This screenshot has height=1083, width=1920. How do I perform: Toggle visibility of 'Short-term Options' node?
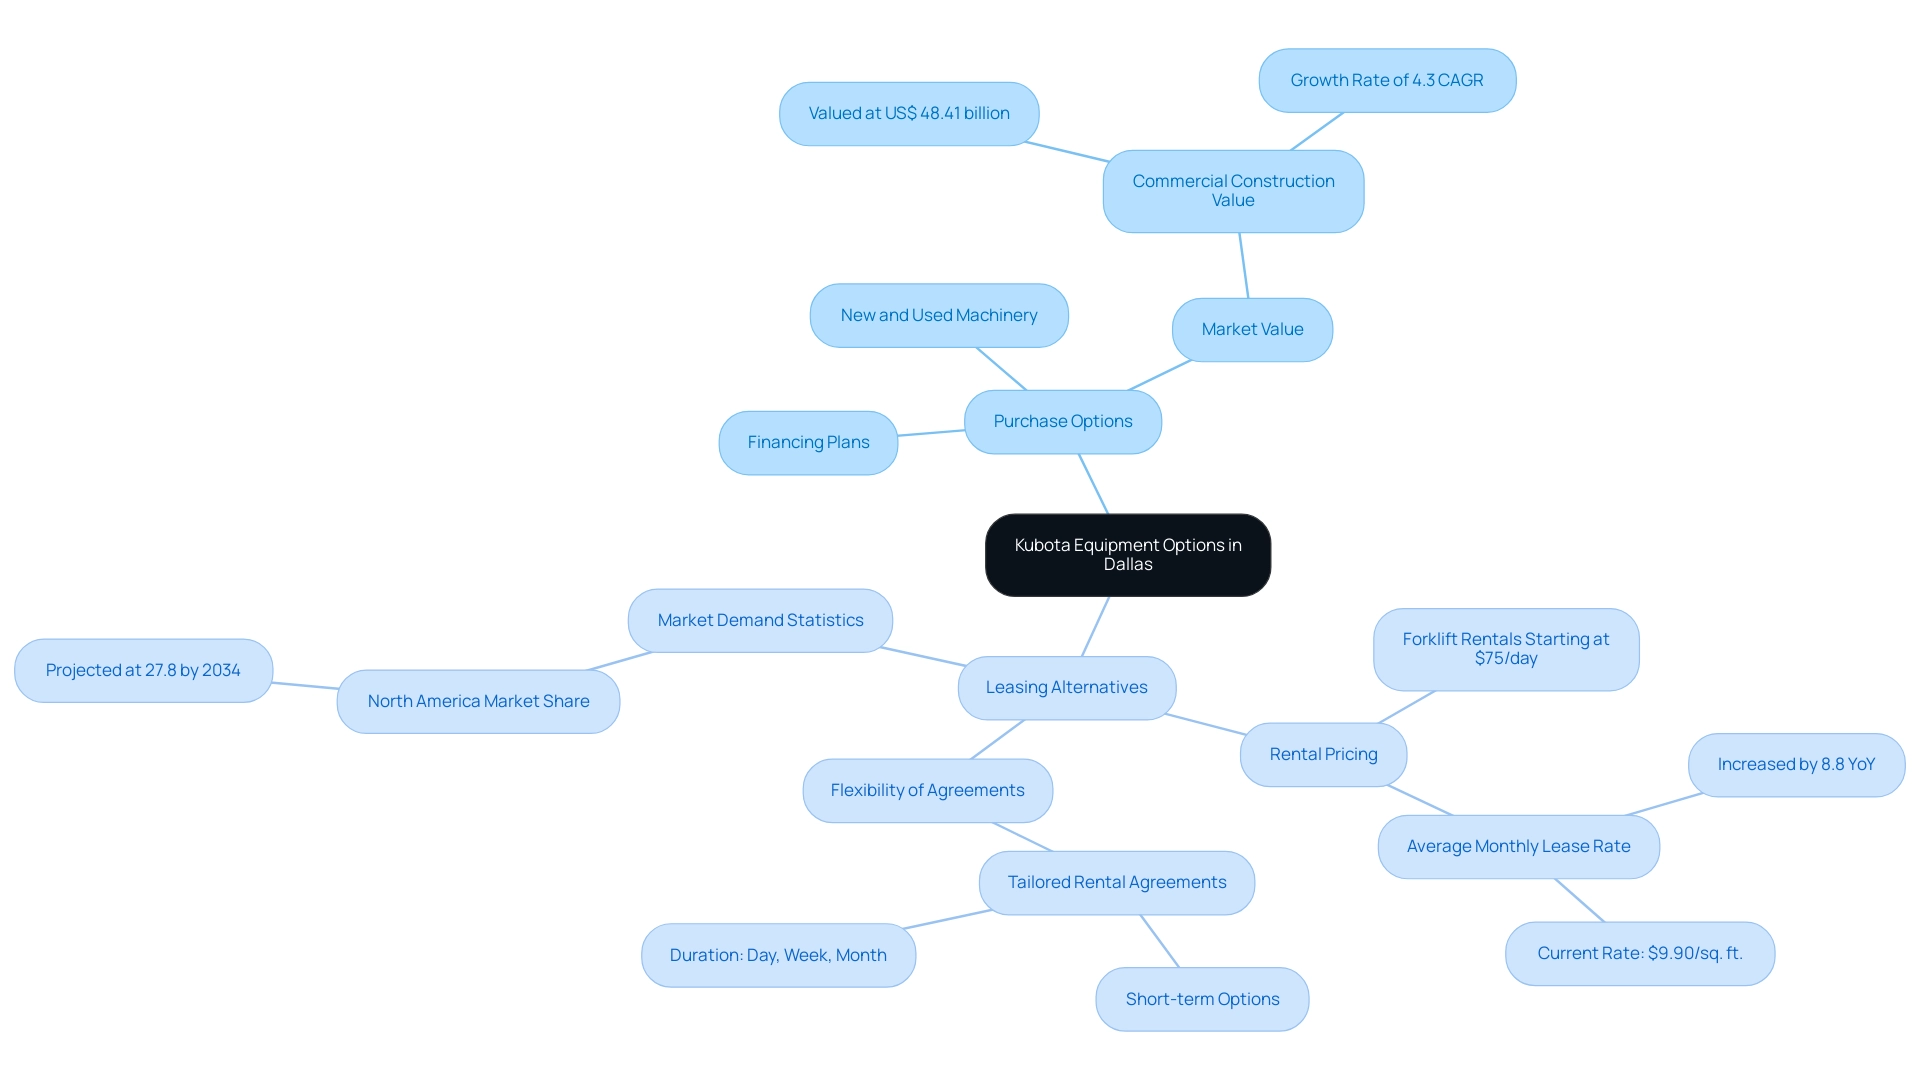point(1203,999)
